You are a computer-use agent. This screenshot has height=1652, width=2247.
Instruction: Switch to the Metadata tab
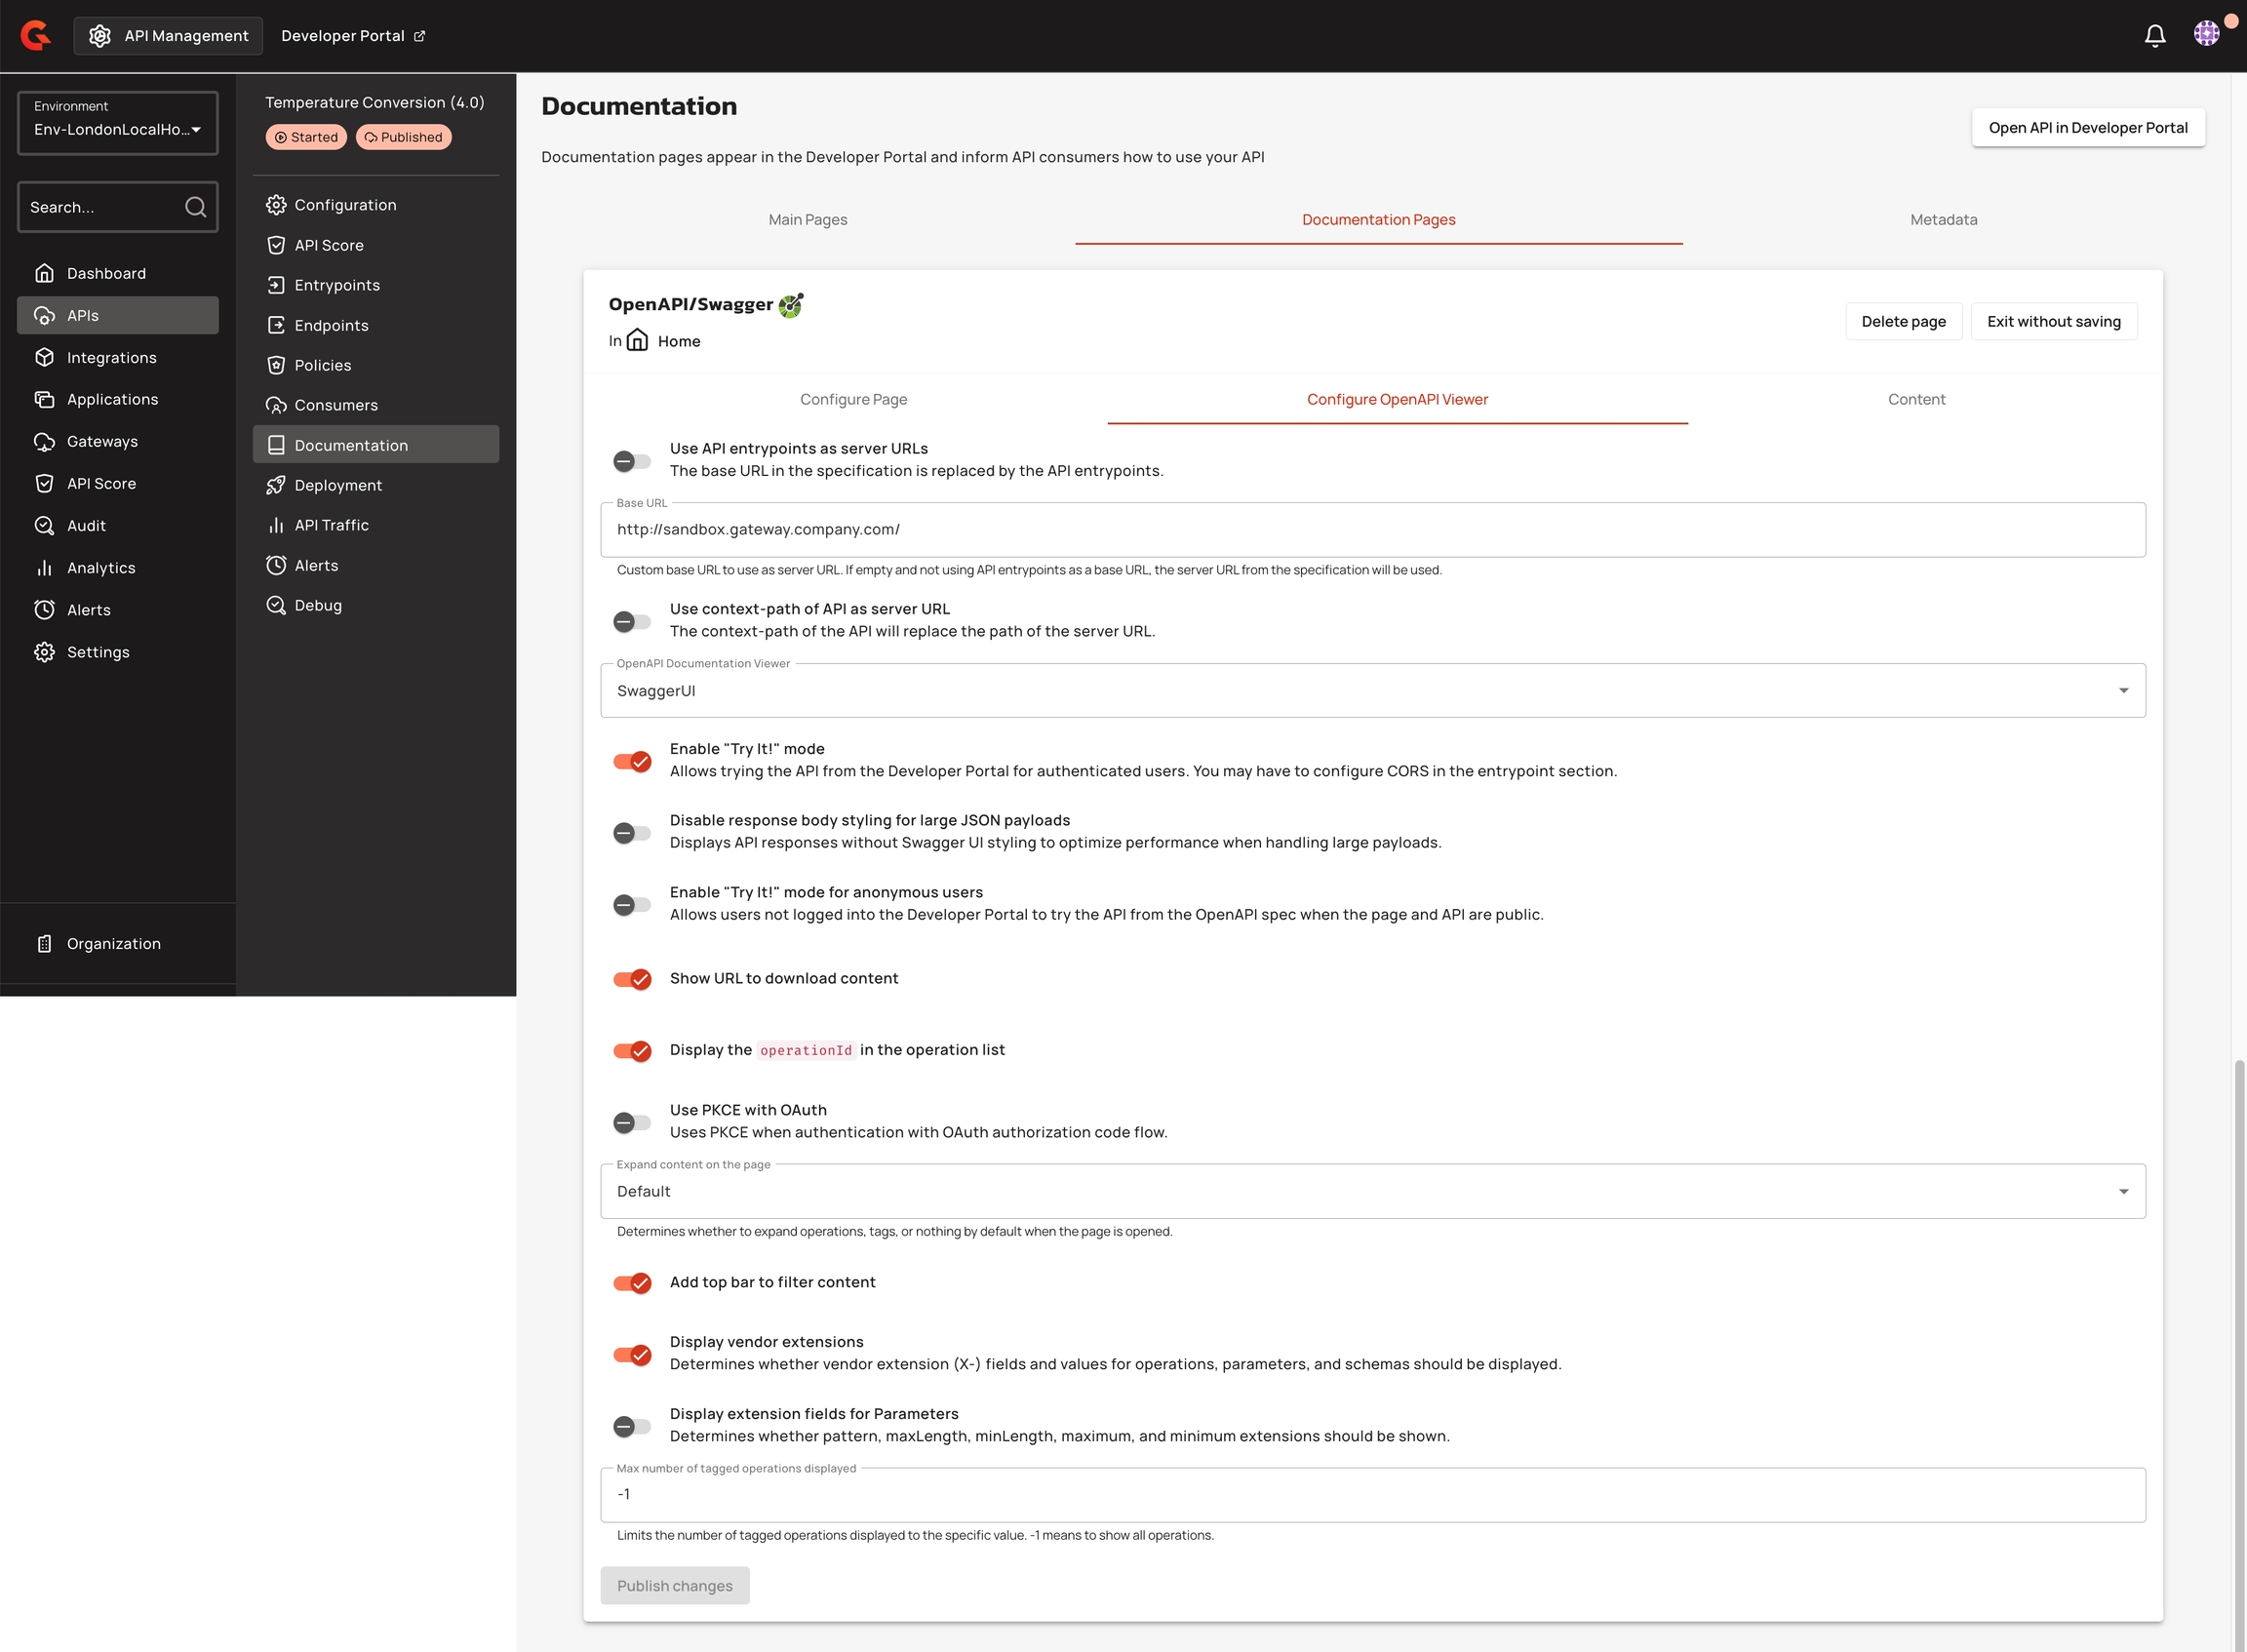click(x=1942, y=219)
